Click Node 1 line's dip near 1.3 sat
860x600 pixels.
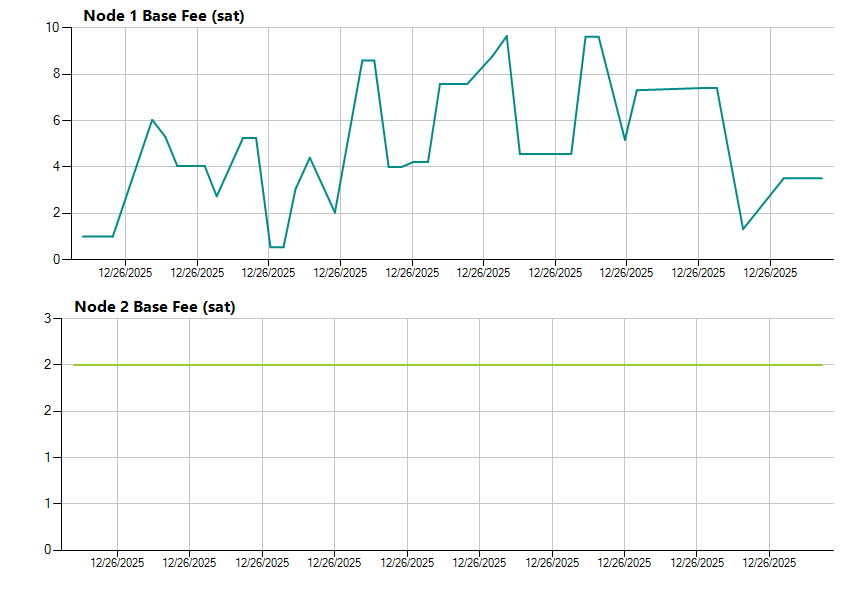743,229
